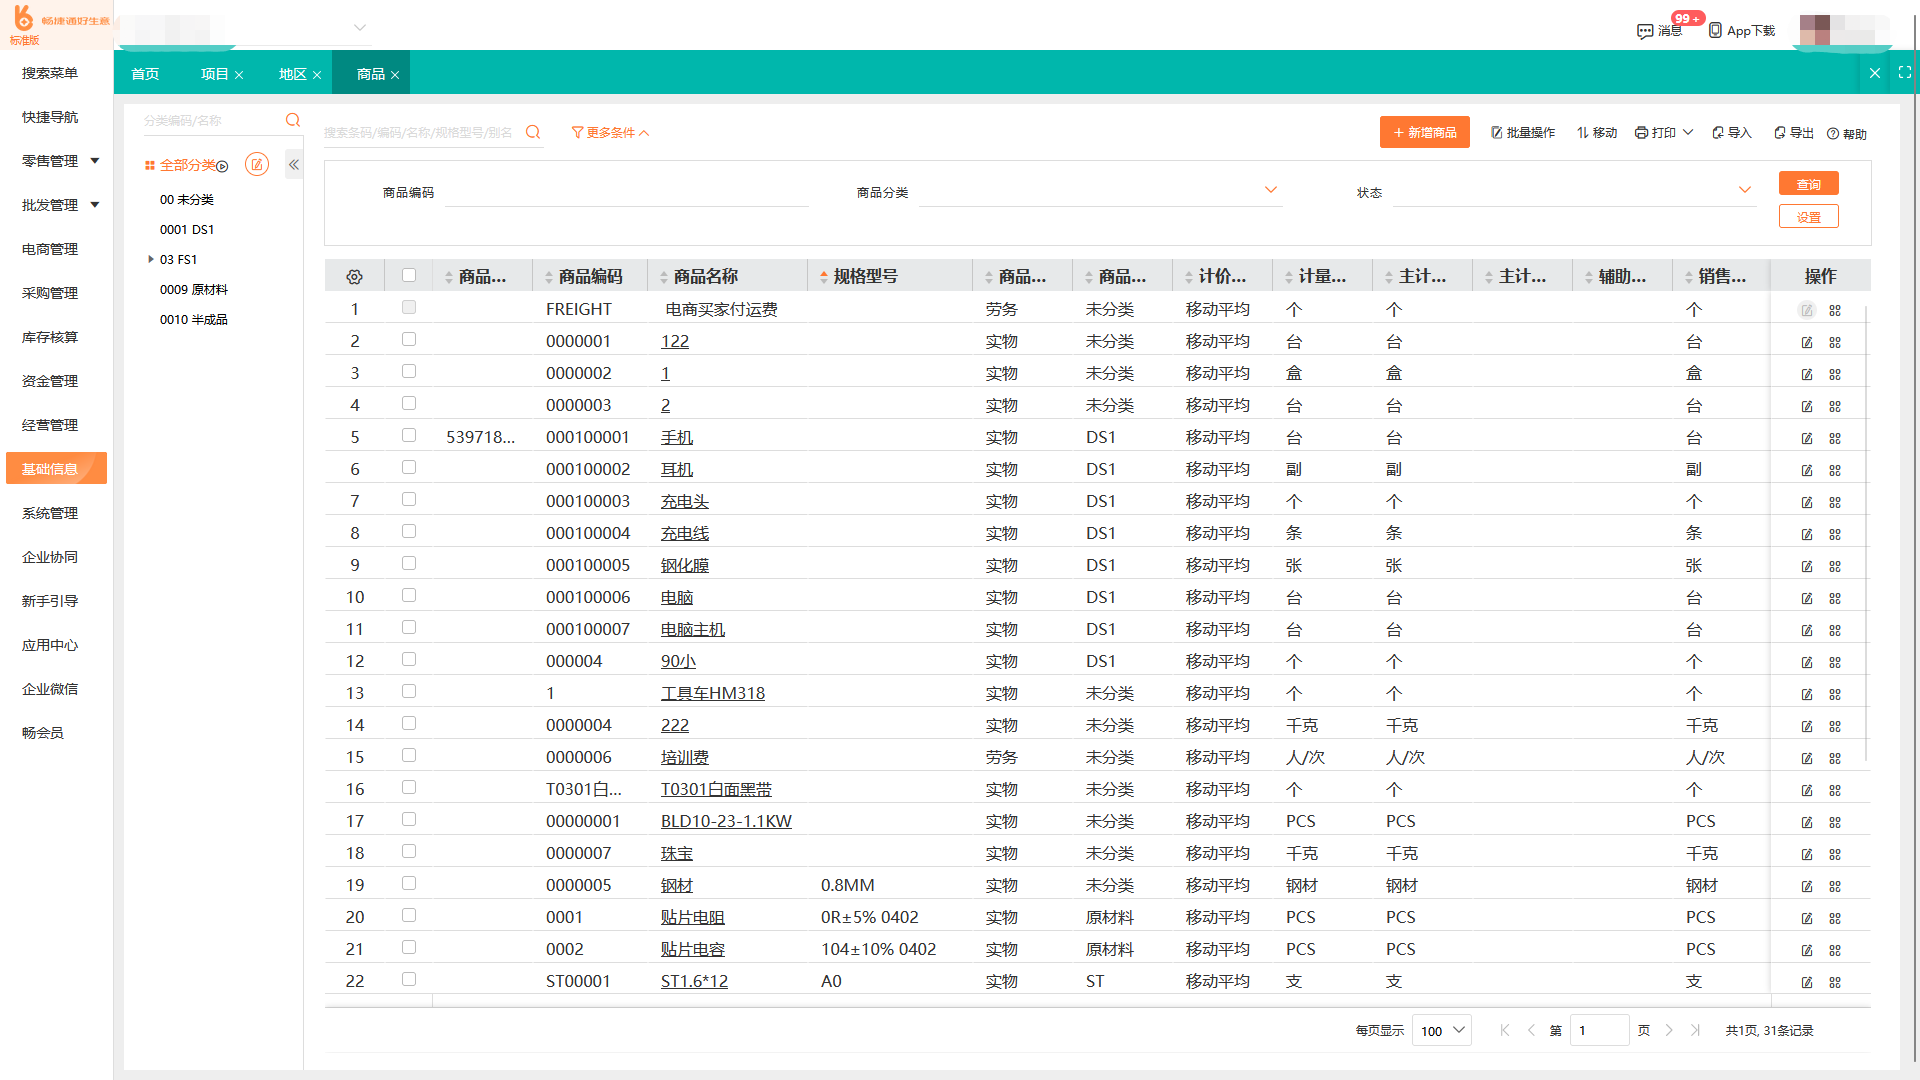Click the 商品 tab to view products

[372, 73]
